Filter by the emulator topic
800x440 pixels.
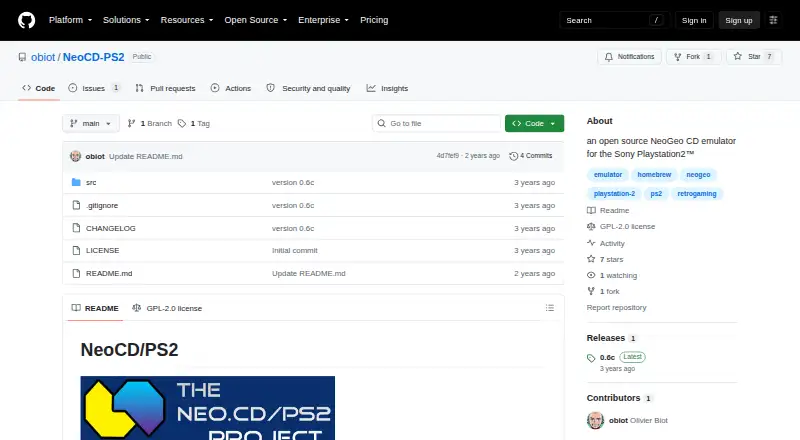pyautogui.click(x=608, y=175)
